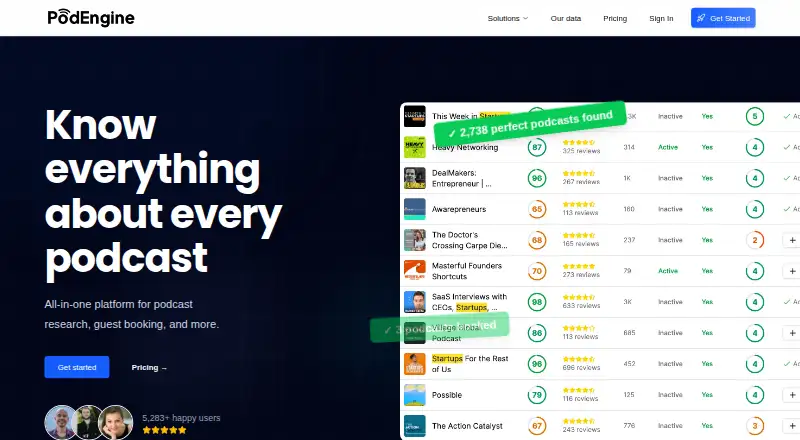
Task: Click score 70 circle for Masterful Founders
Action: tap(537, 271)
